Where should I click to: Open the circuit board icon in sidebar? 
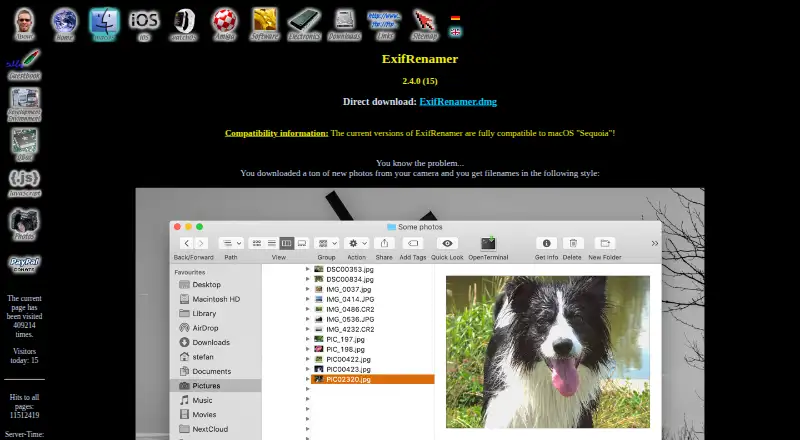[x=24, y=144]
